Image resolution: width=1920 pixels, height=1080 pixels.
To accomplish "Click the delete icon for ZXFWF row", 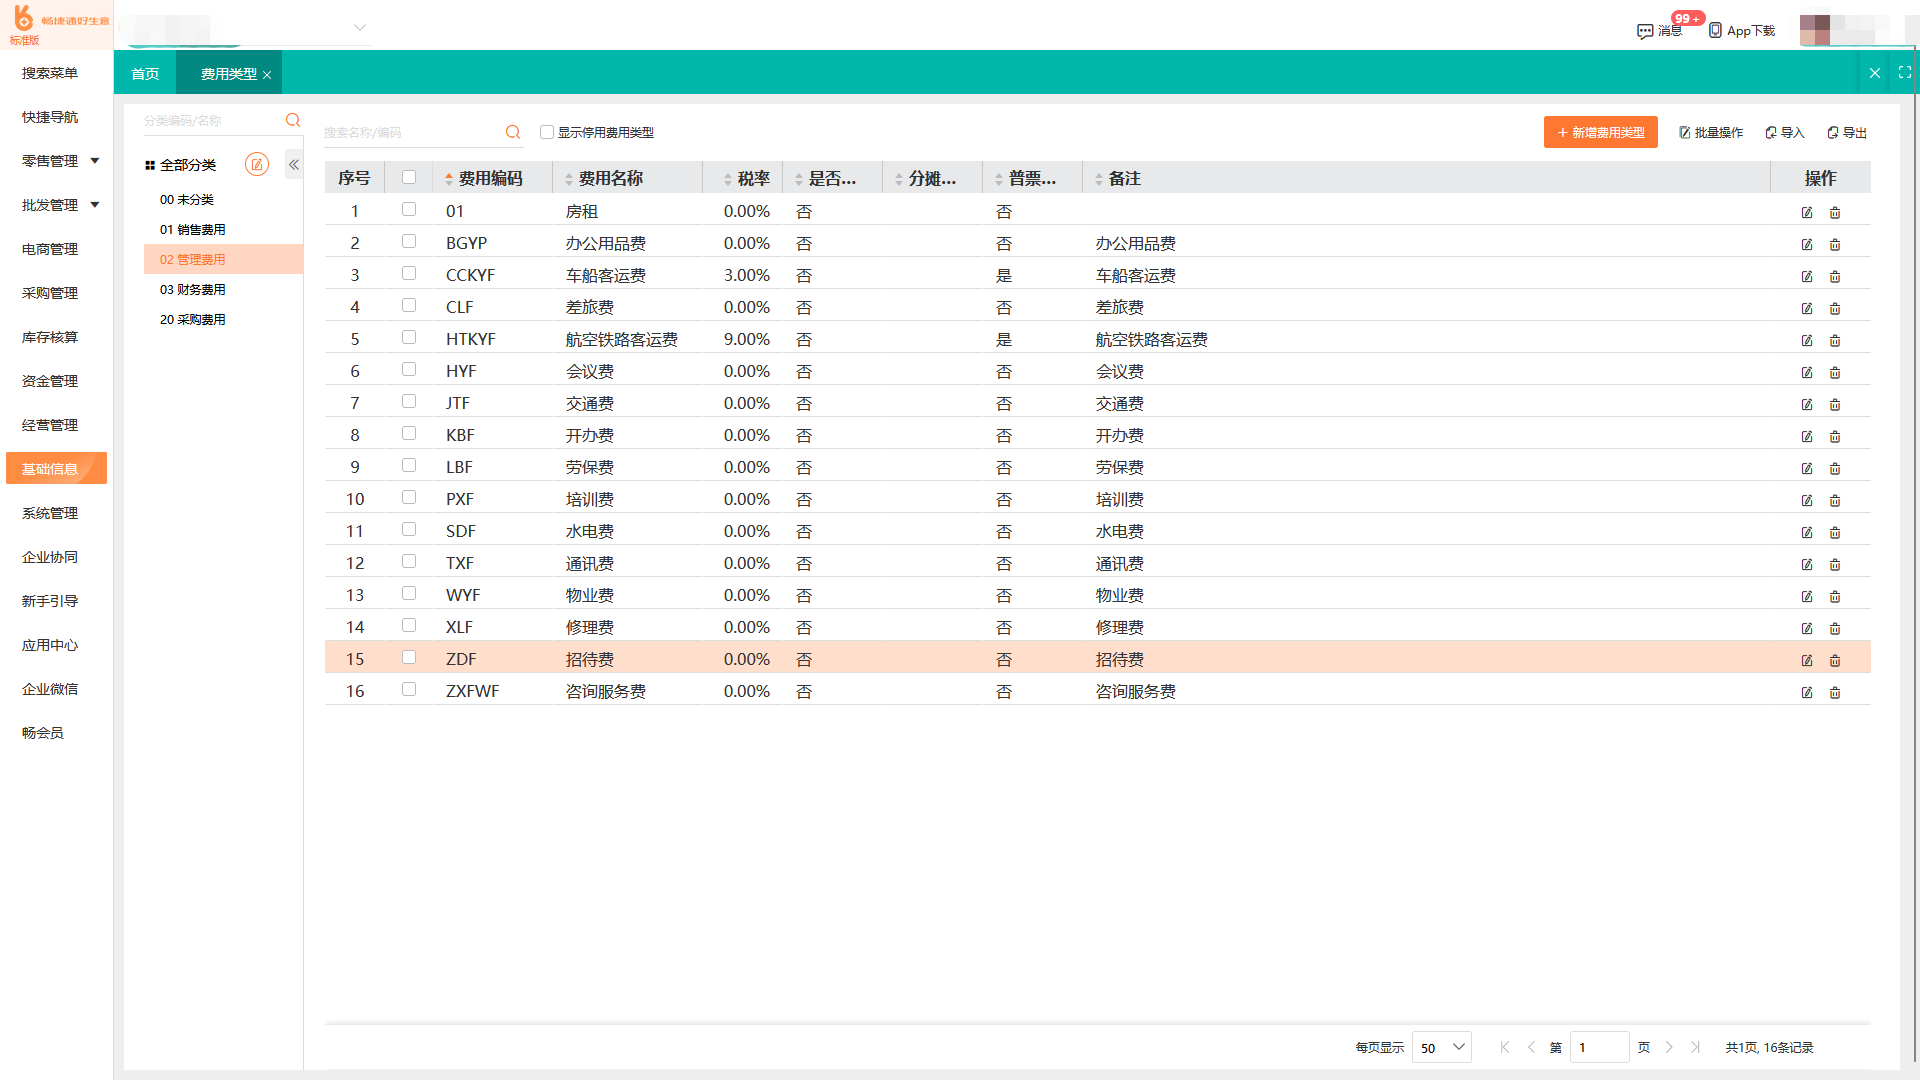I will tap(1834, 691).
